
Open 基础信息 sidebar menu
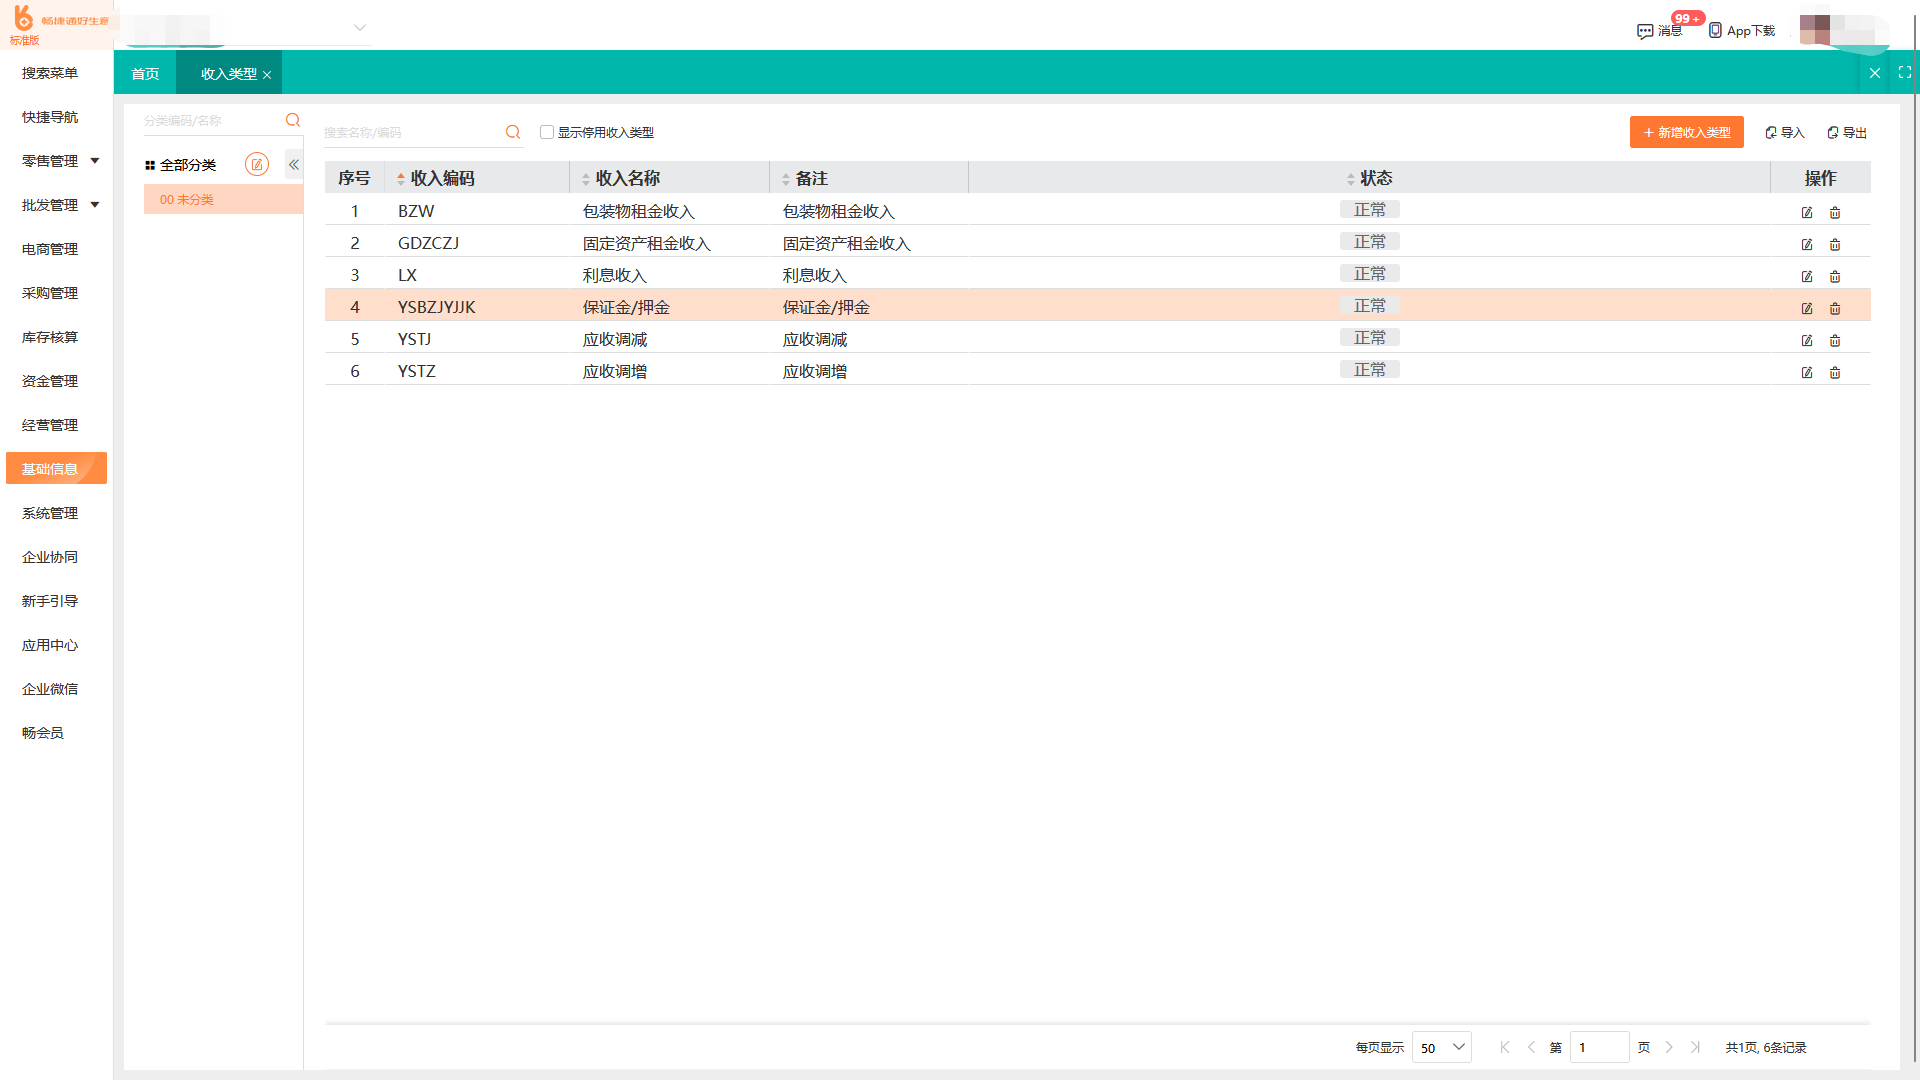click(x=53, y=468)
